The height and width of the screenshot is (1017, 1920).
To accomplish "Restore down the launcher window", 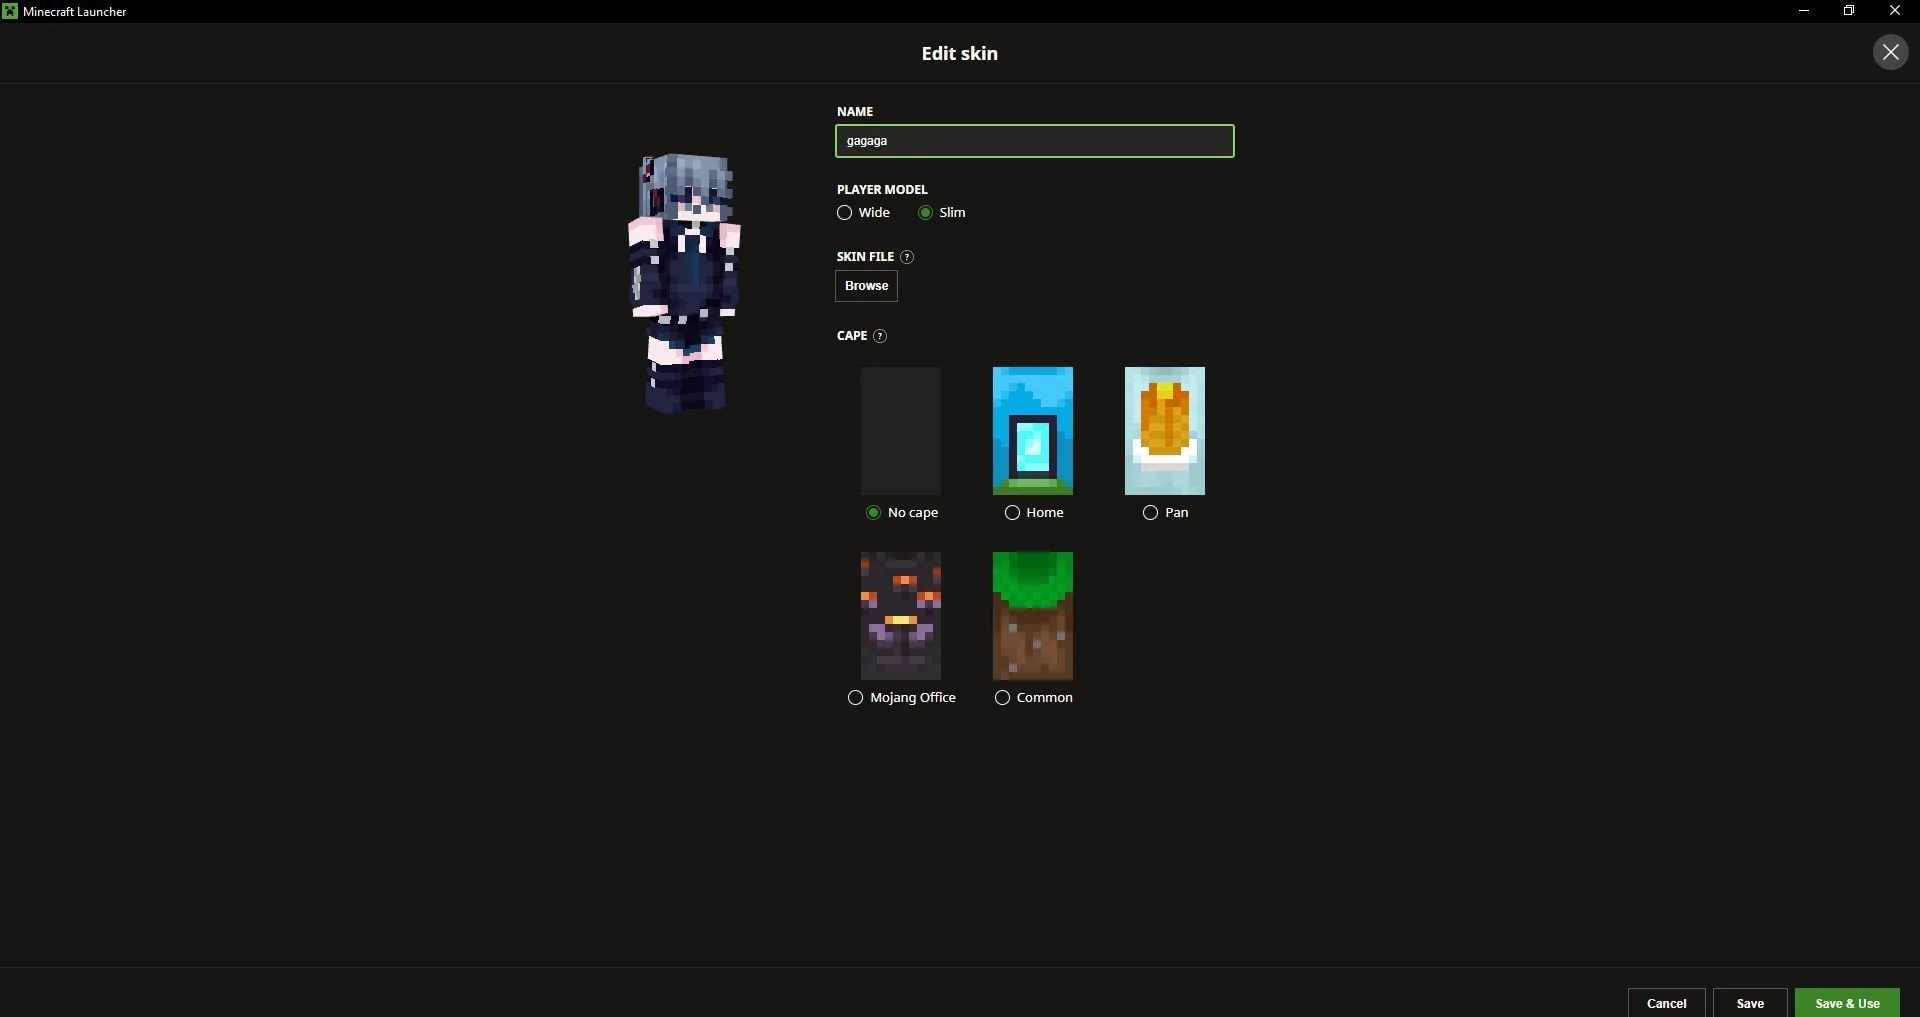I will 1849,11.
